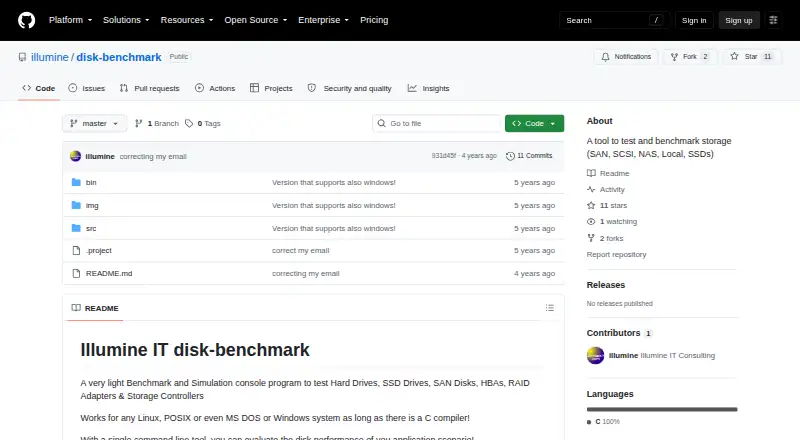Open the src folder icon
Viewport: 800px width, 440px height.
76,228
